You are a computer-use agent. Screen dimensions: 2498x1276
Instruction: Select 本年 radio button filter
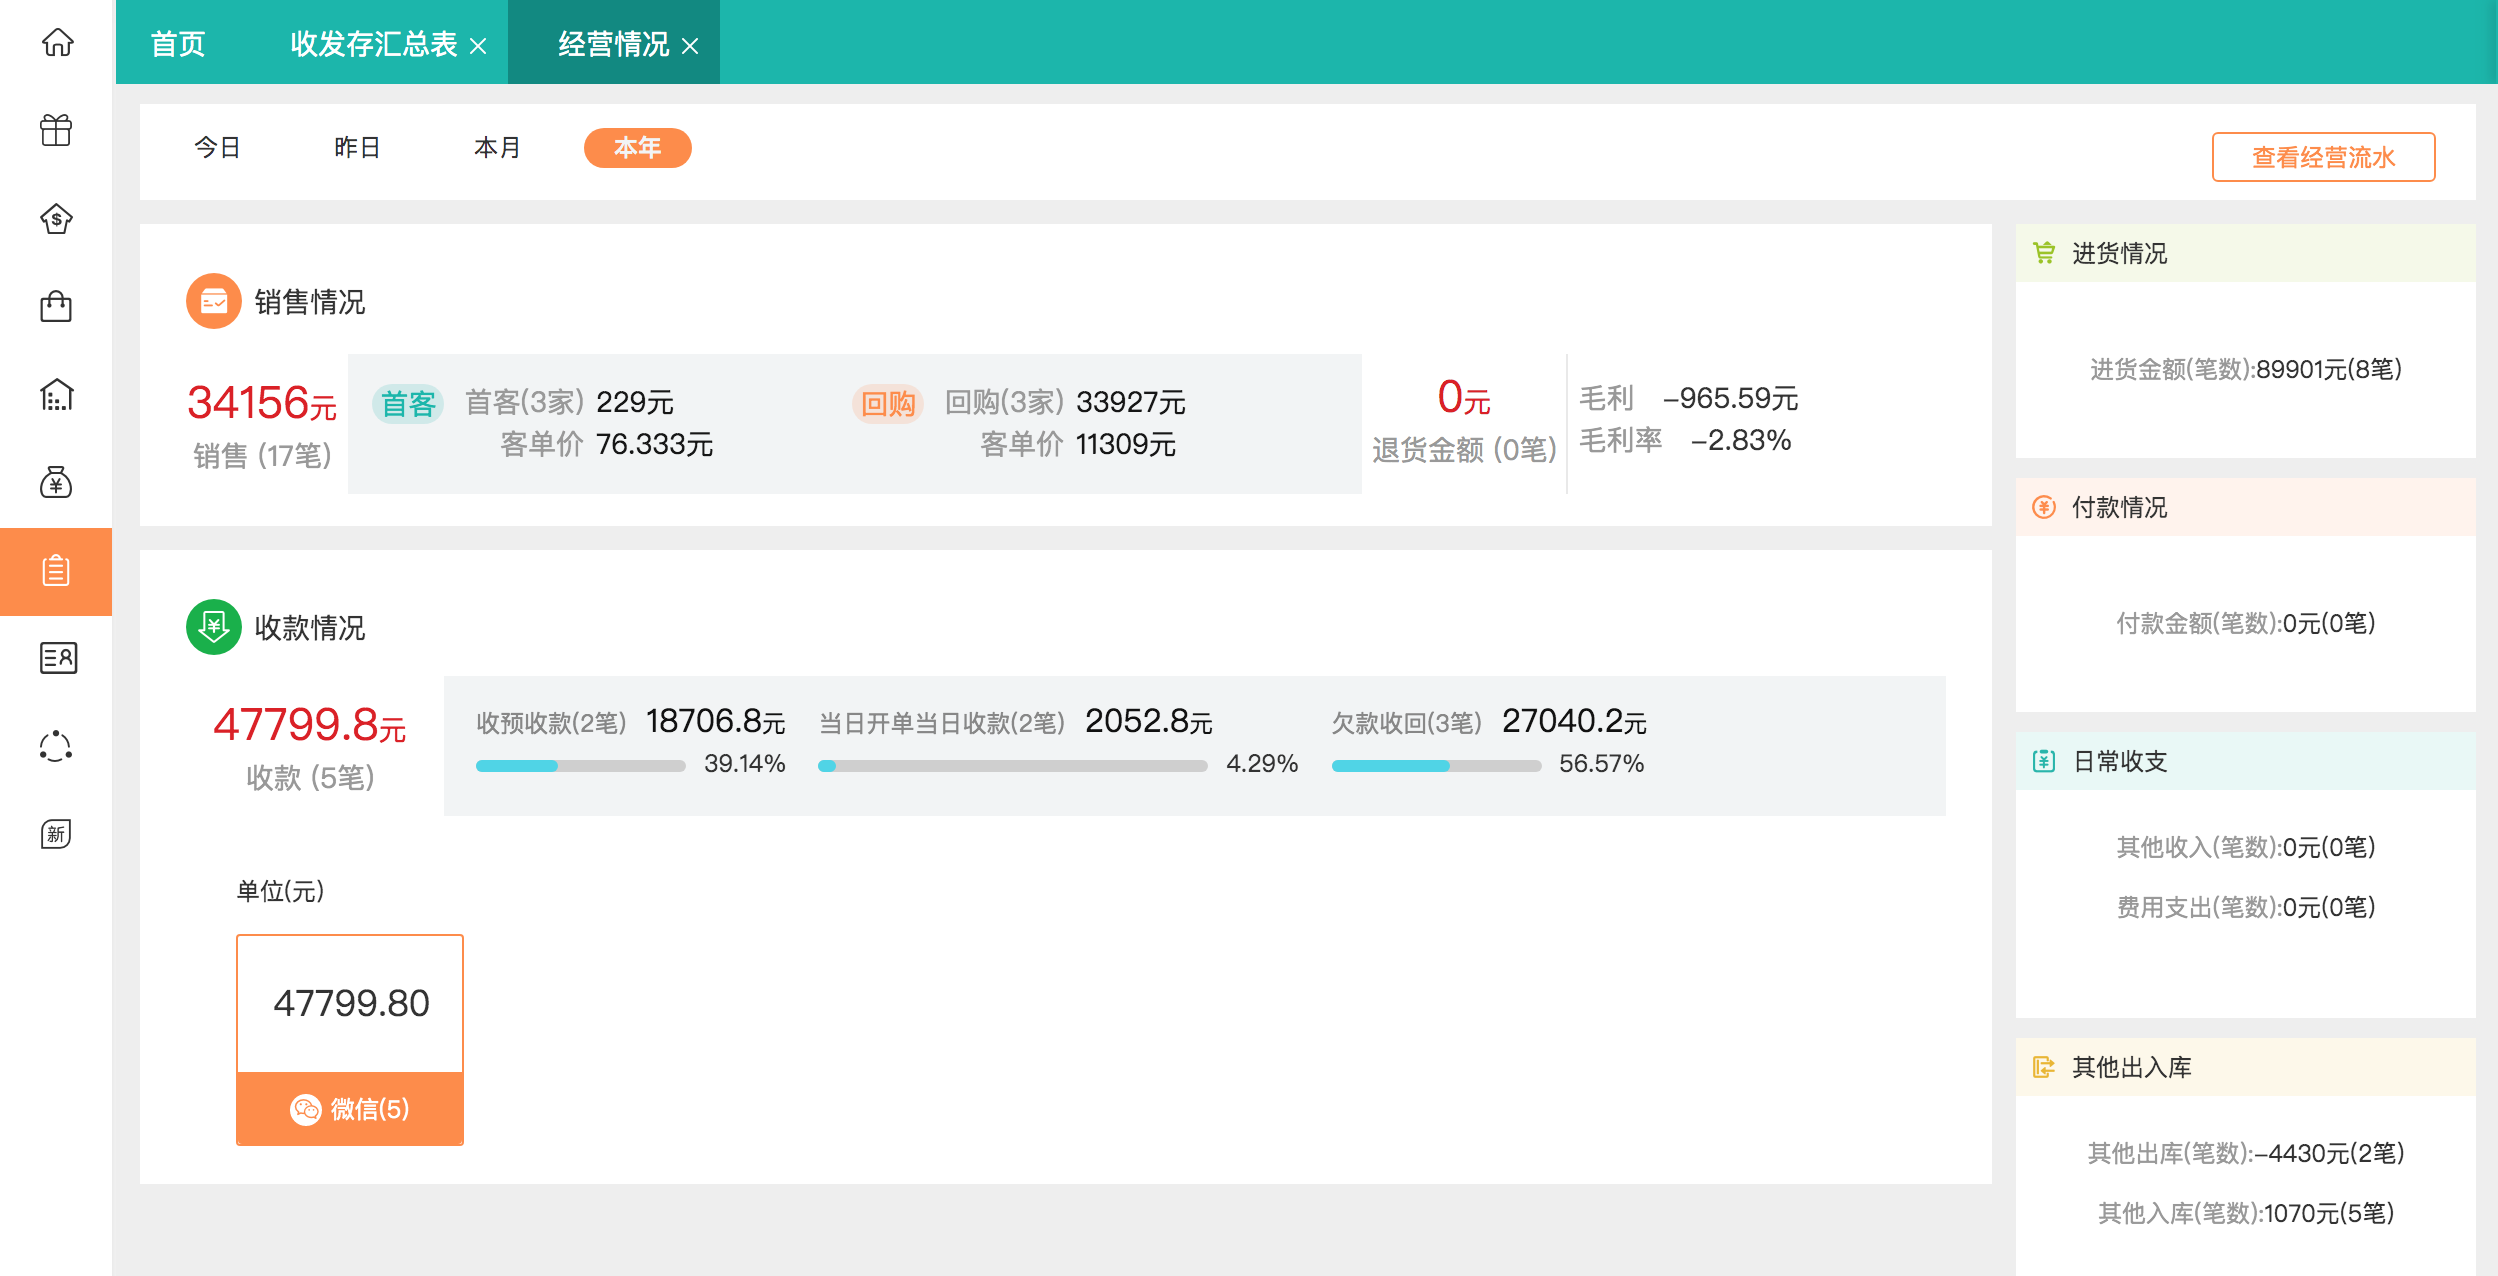[x=636, y=150]
